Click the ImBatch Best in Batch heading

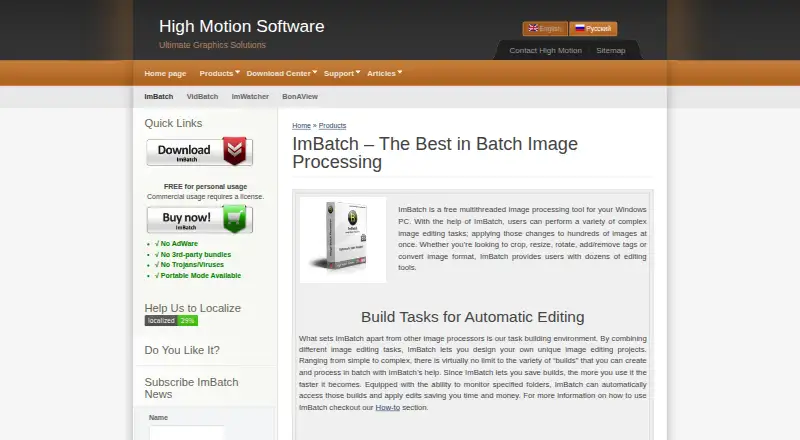[x=435, y=153]
